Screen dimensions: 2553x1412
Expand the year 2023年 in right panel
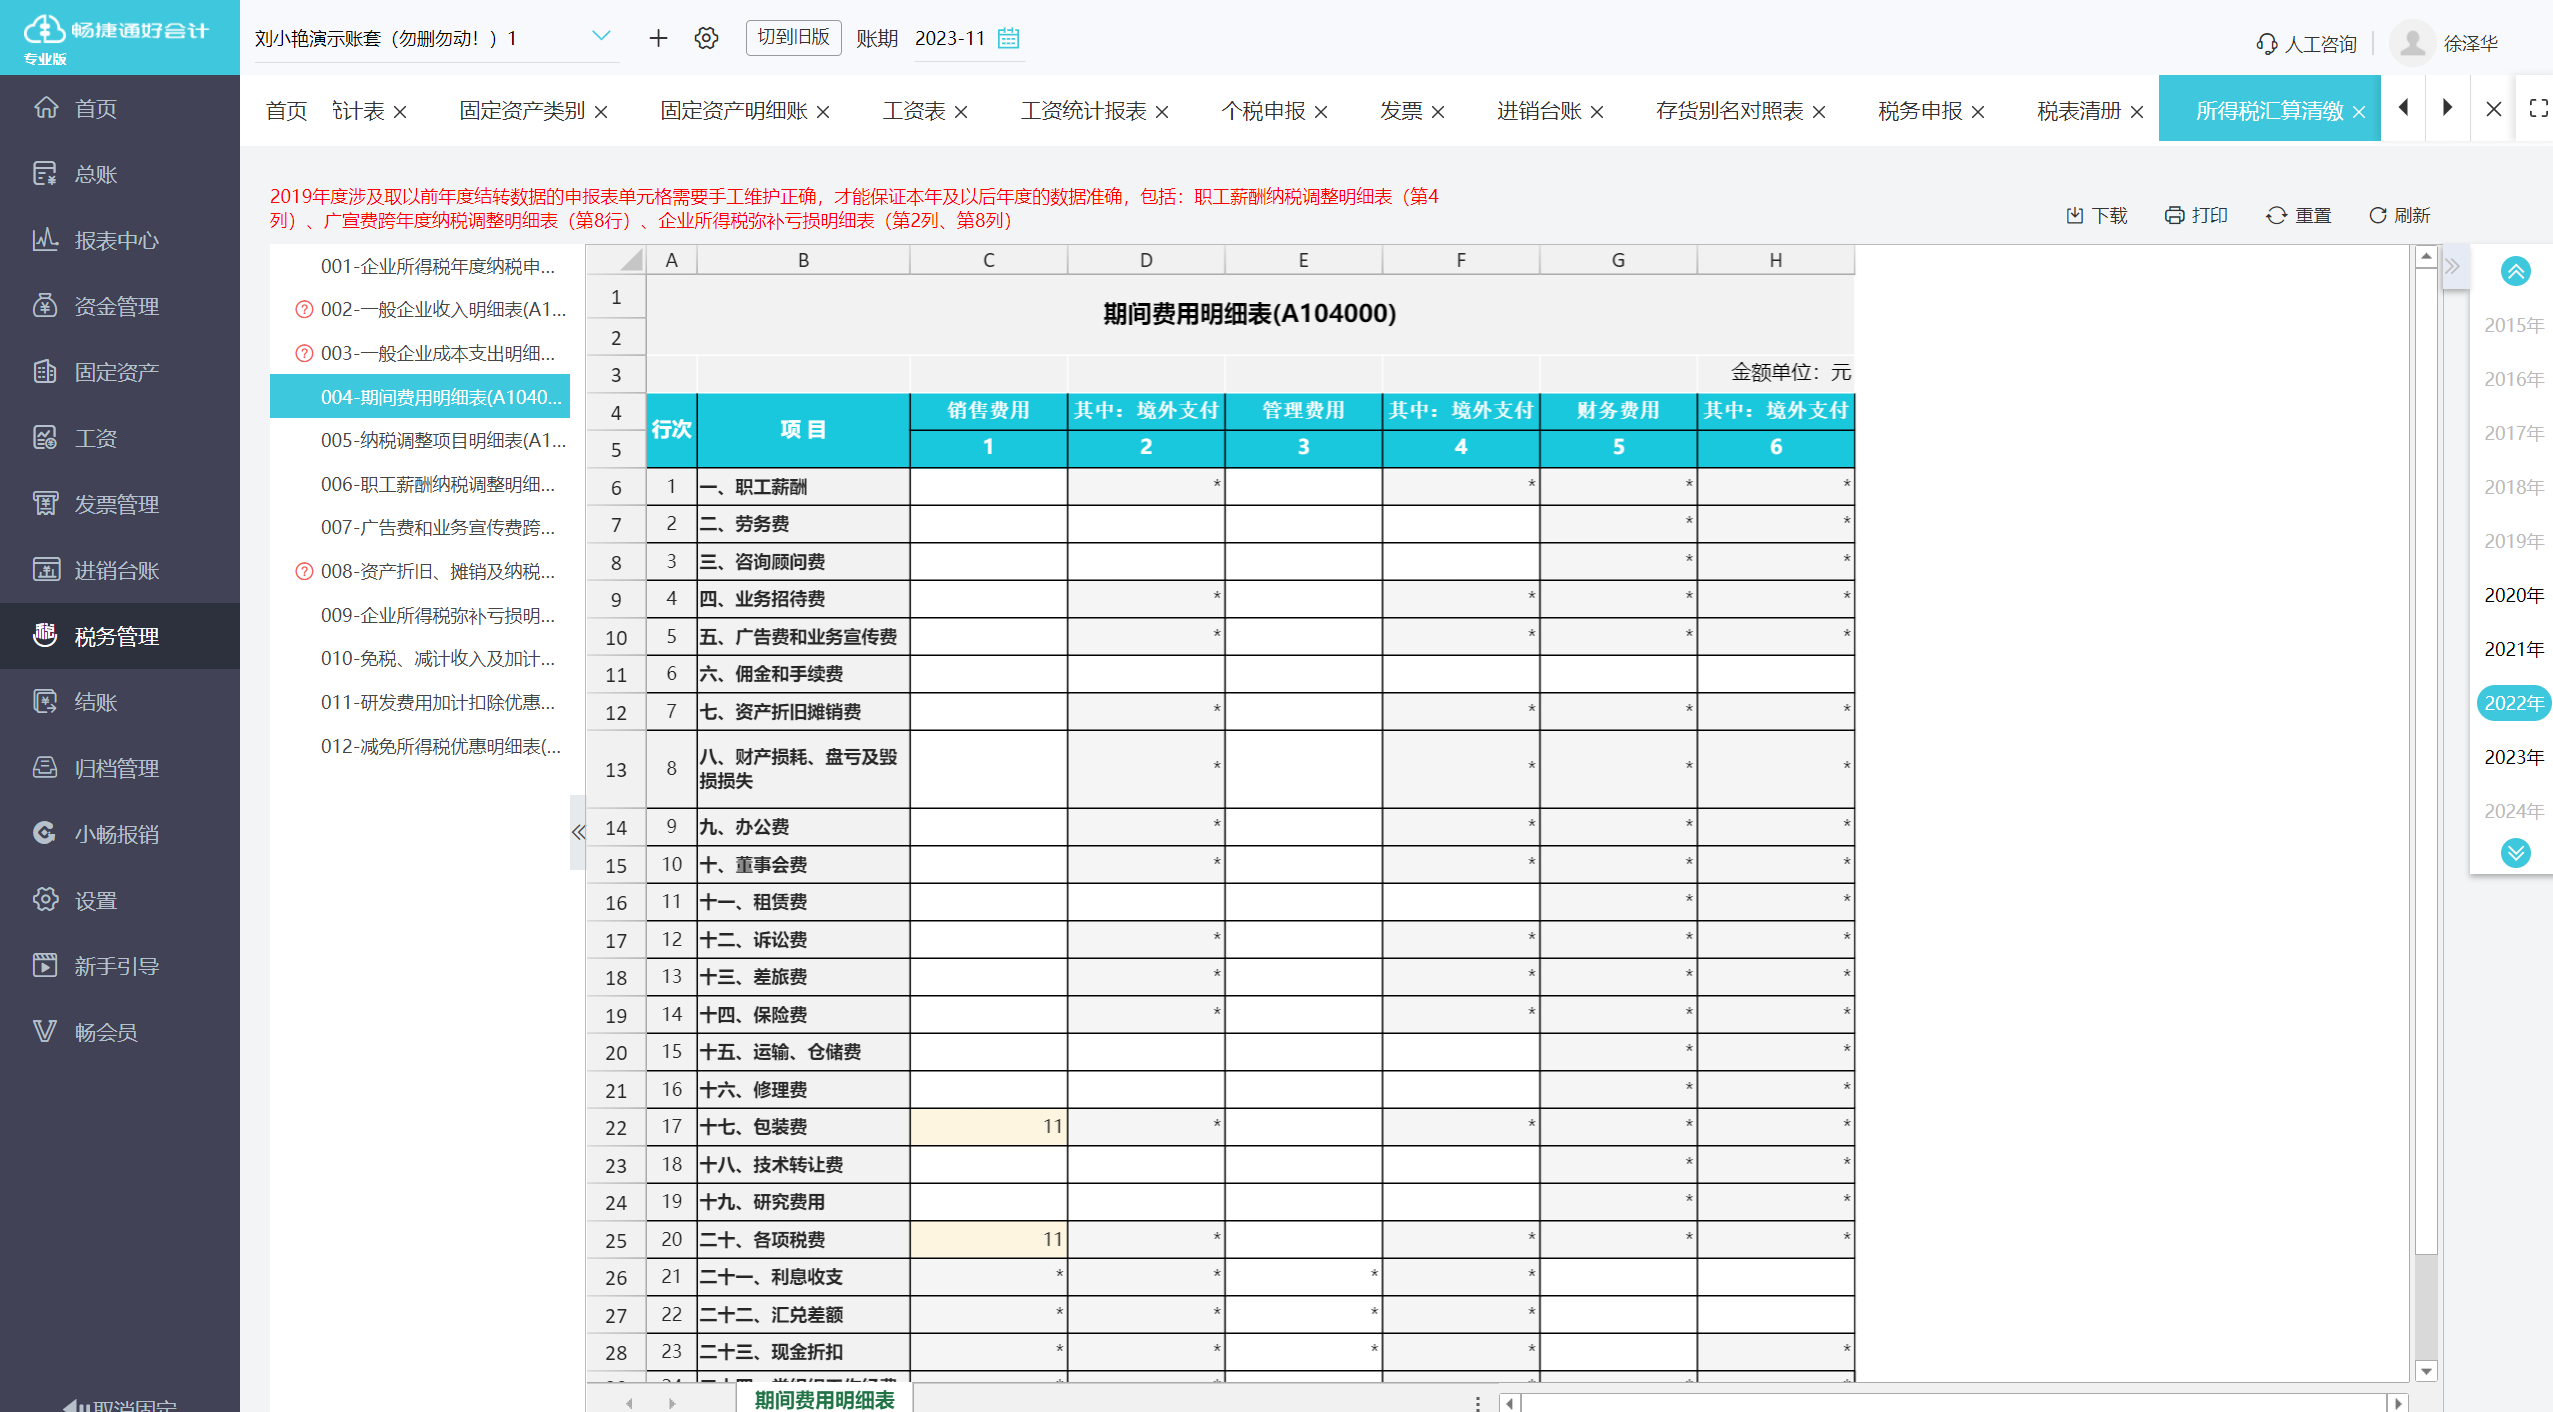tap(2511, 753)
